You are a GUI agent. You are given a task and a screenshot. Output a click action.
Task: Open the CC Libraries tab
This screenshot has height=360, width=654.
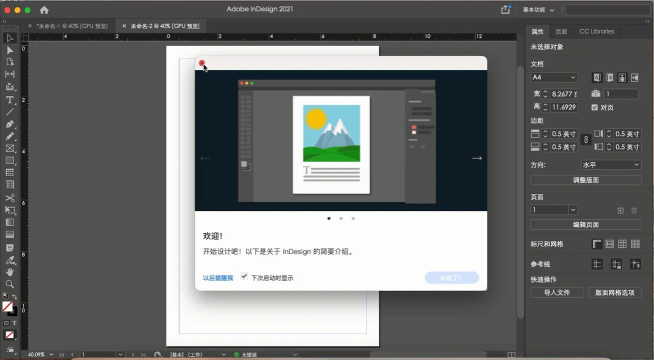point(596,32)
